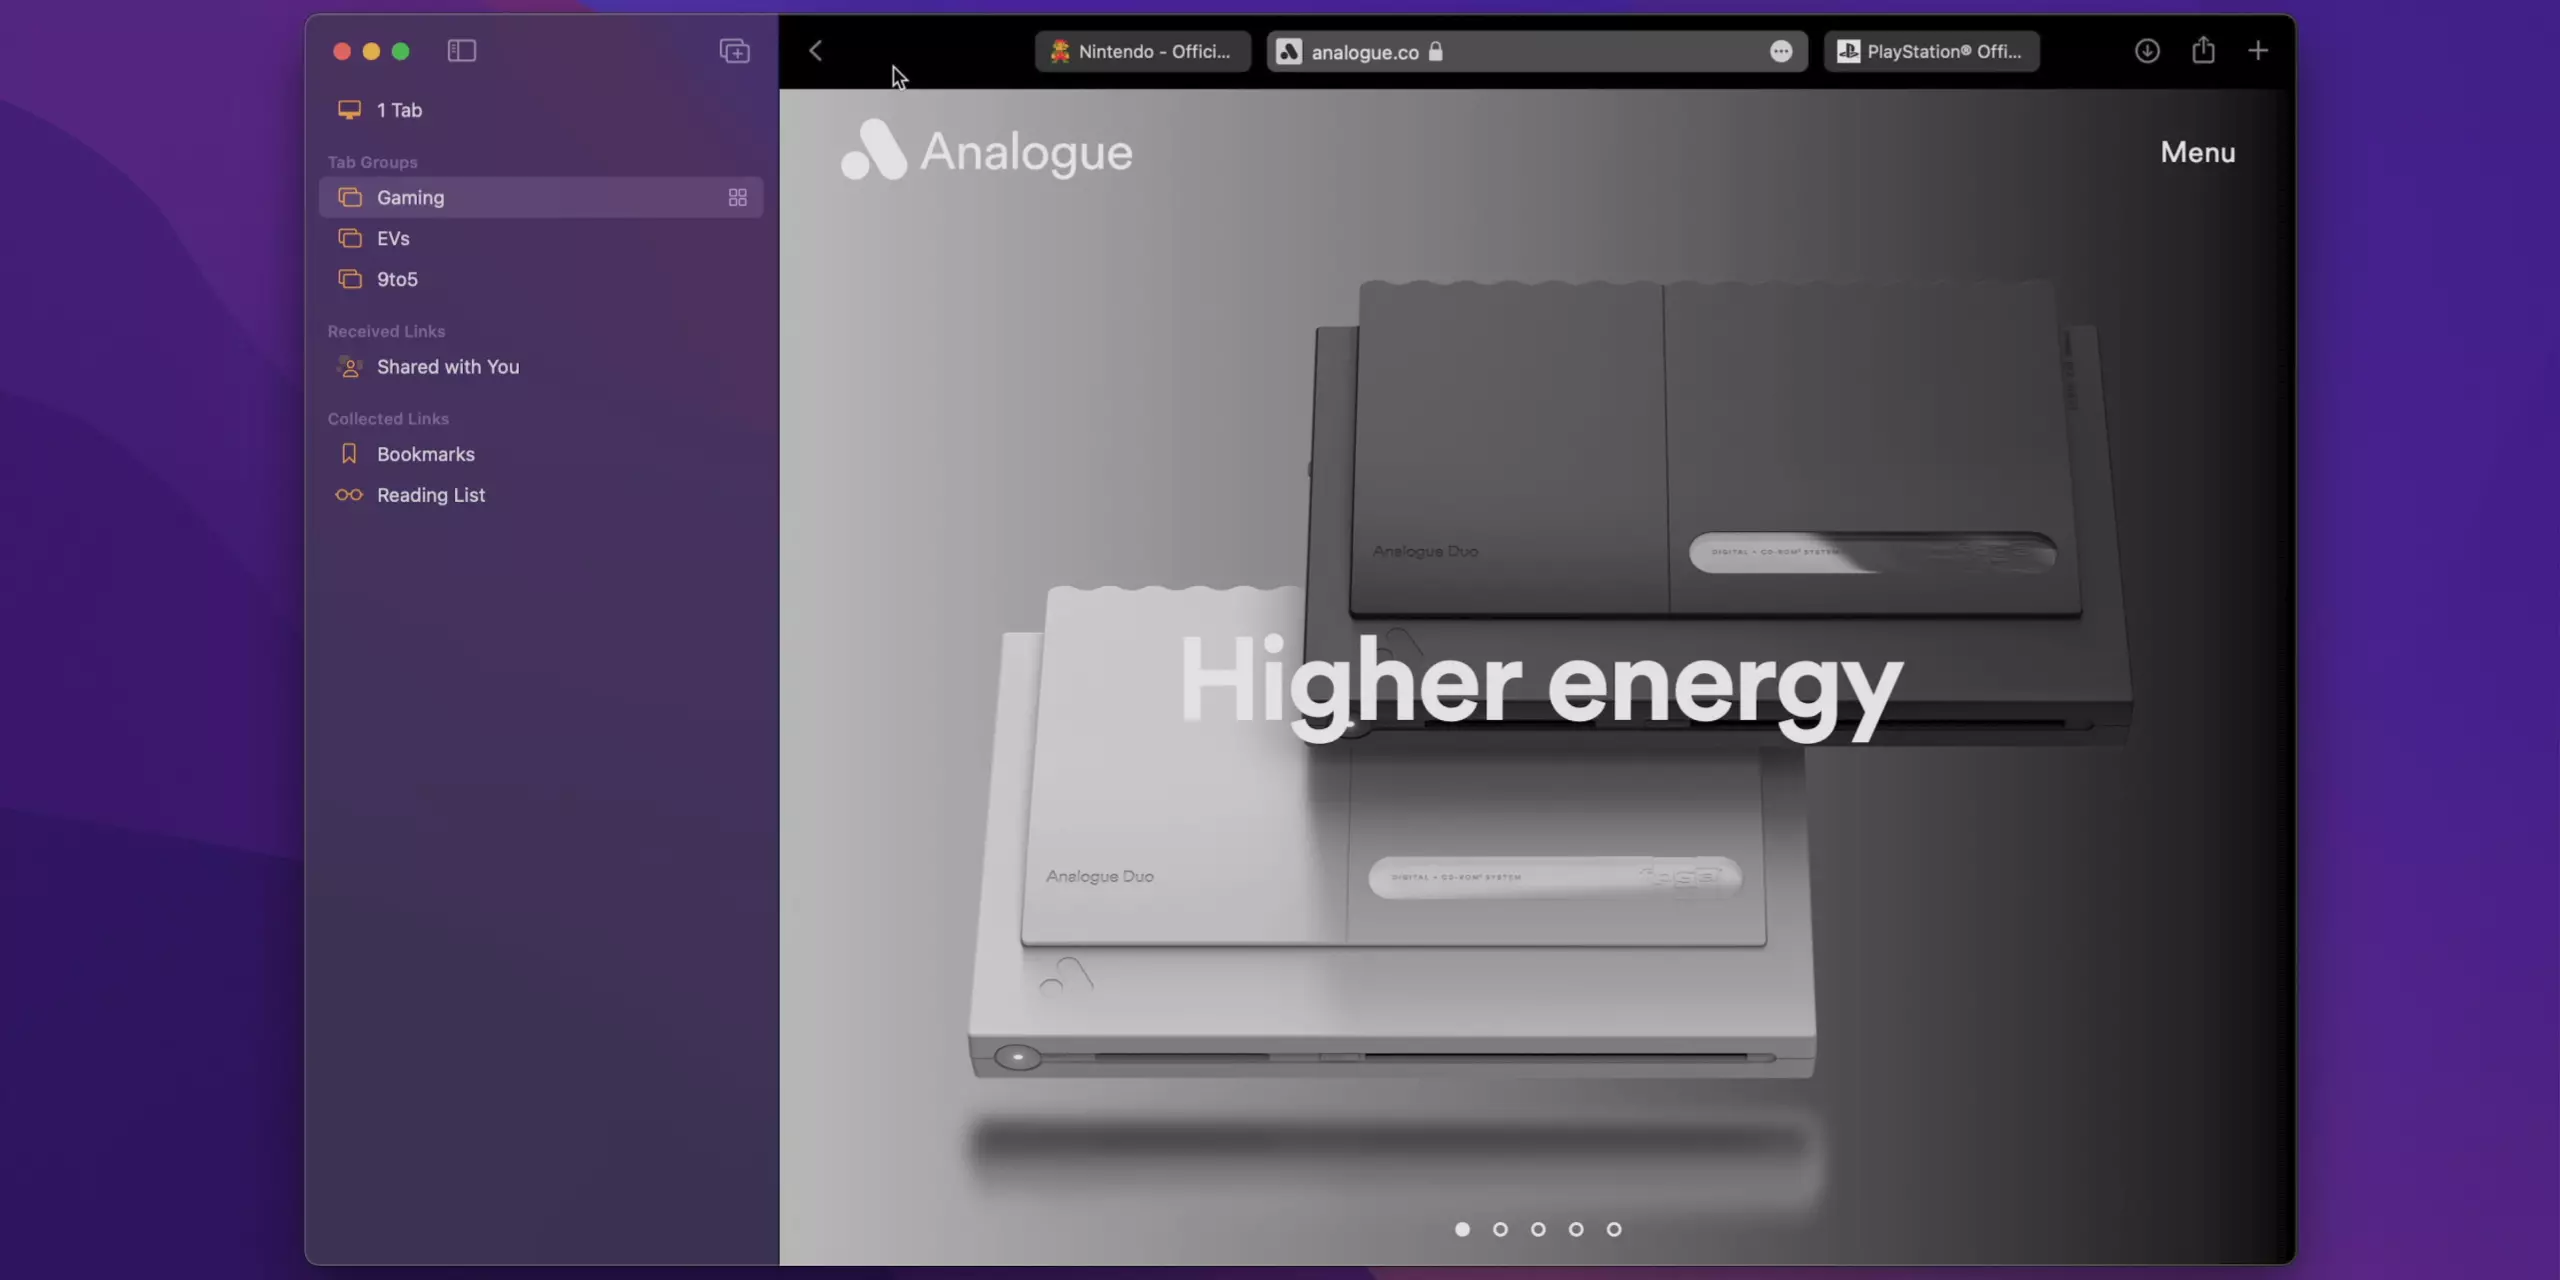Expand the Reading List section
This screenshot has height=1280, width=2560.
[x=431, y=495]
